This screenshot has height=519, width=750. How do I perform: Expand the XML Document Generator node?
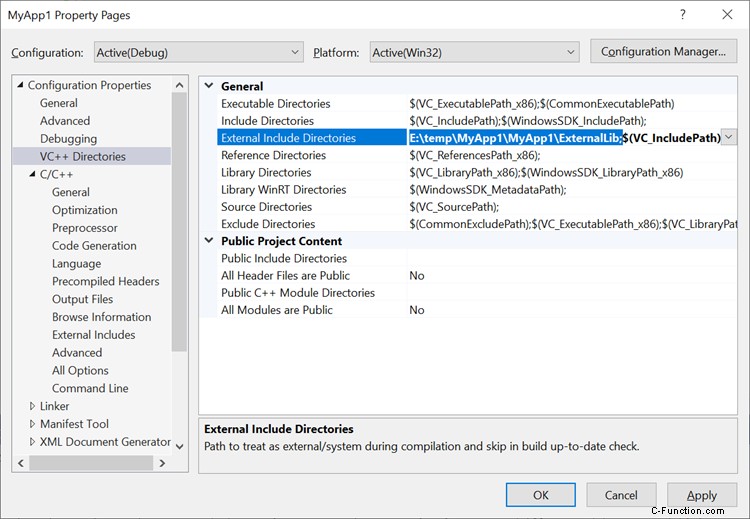tap(32, 442)
